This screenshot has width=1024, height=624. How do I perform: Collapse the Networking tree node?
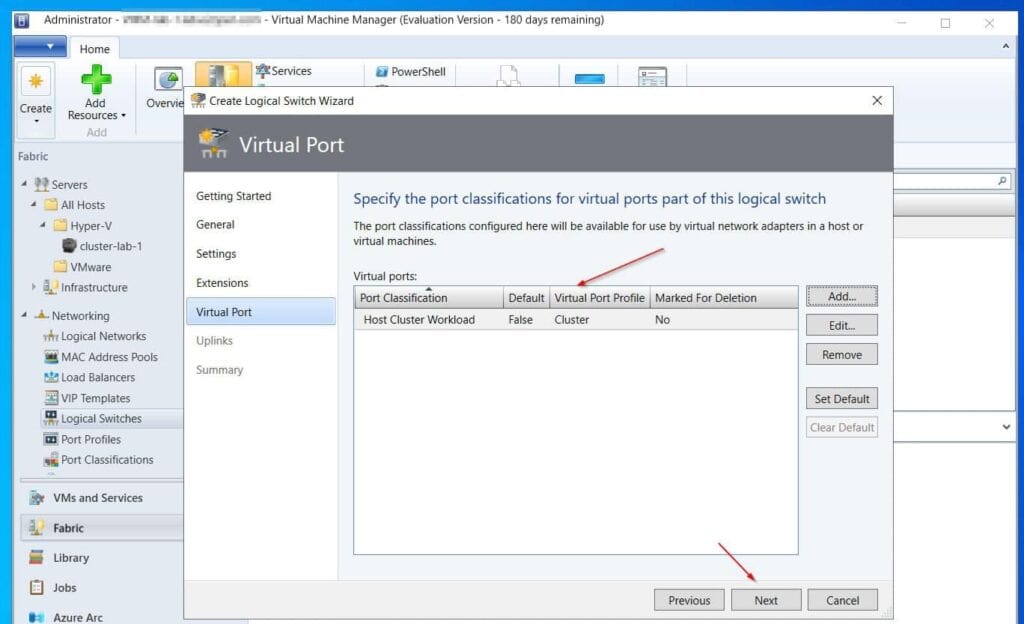24,316
